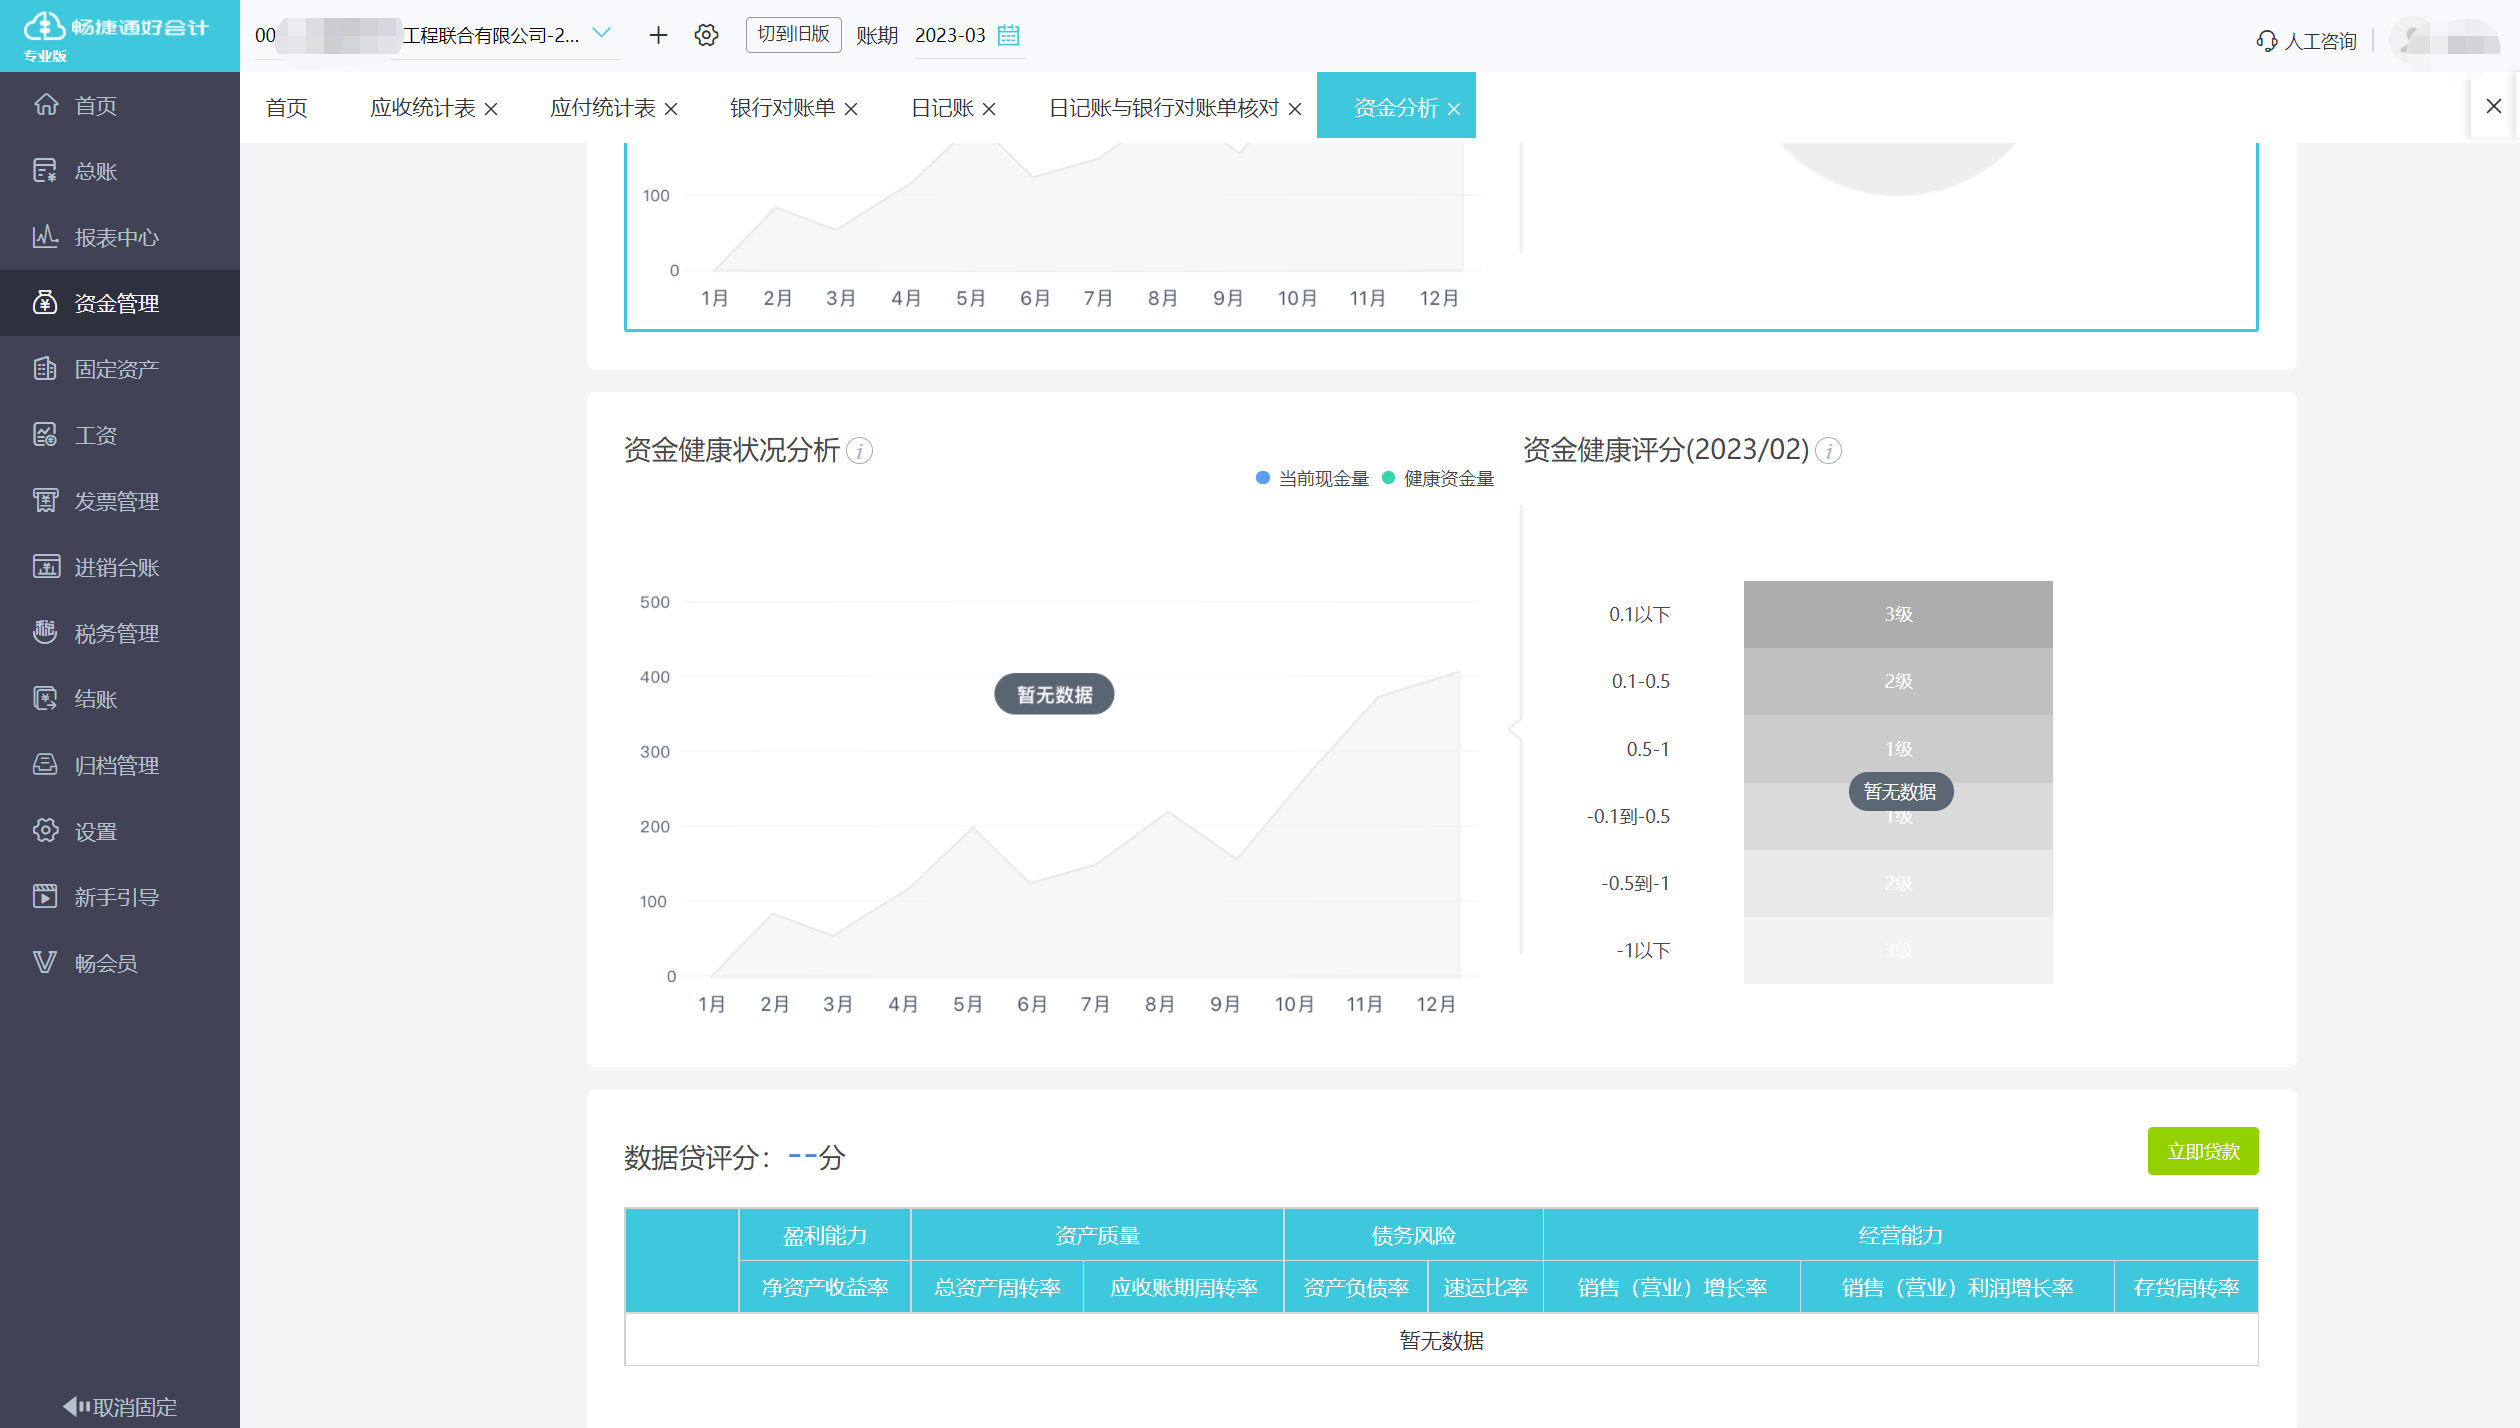The width and height of the screenshot is (2520, 1428).
Task: Expand company name dropdown selector
Action: click(x=608, y=33)
